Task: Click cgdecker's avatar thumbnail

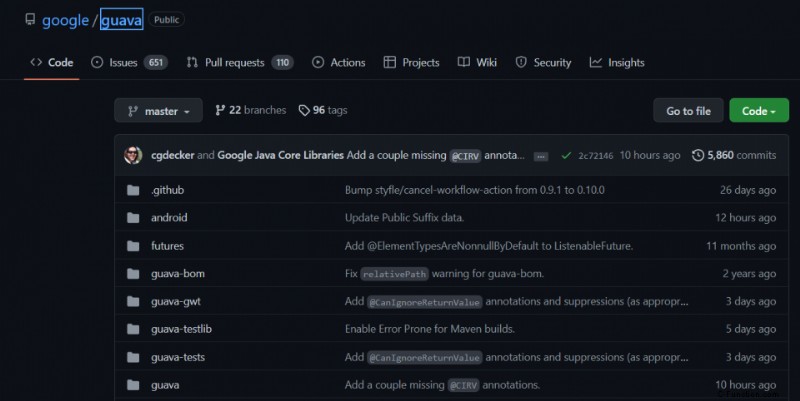Action: [x=133, y=155]
